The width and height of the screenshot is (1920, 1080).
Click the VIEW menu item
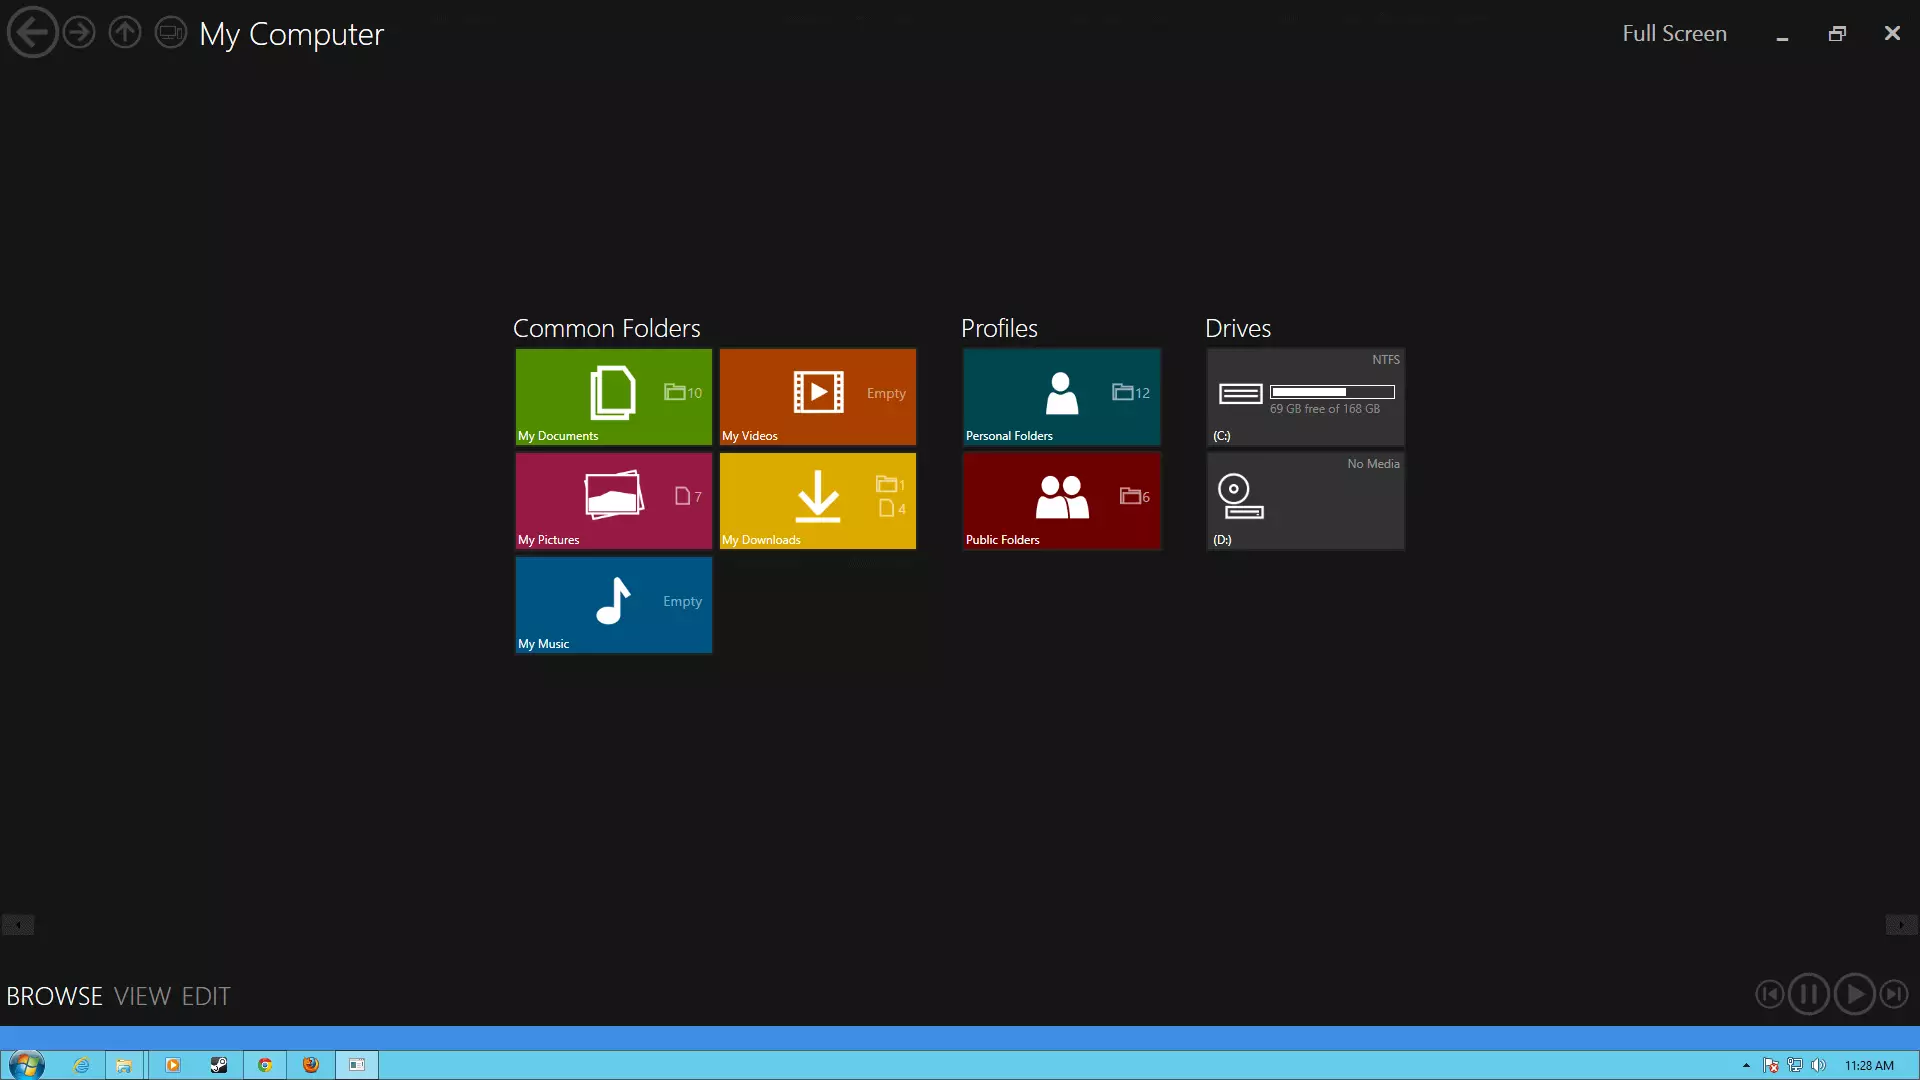(141, 994)
